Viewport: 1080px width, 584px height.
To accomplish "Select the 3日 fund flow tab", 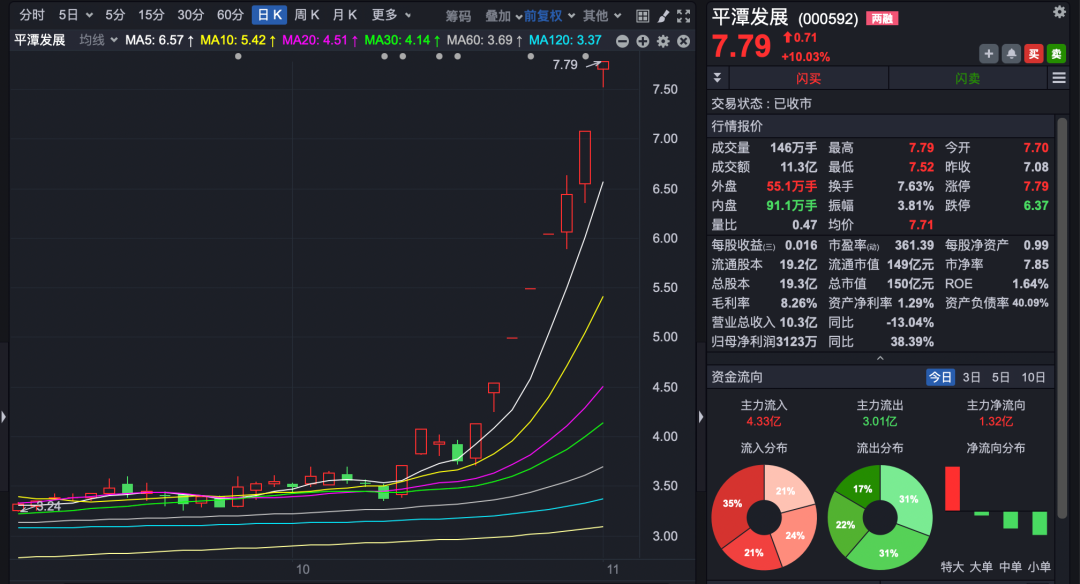I will tap(973, 377).
